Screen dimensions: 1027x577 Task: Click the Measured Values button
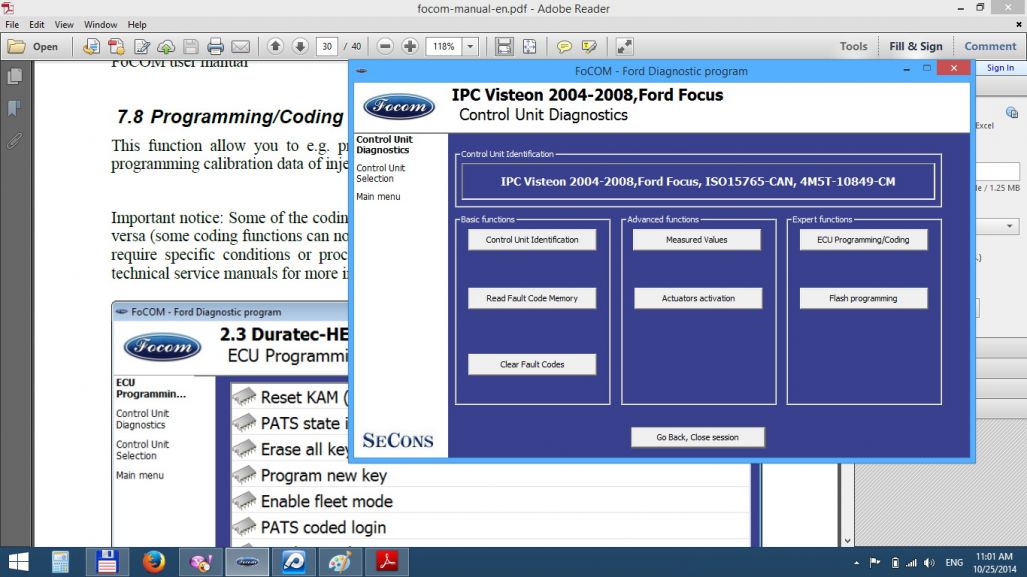click(x=696, y=240)
